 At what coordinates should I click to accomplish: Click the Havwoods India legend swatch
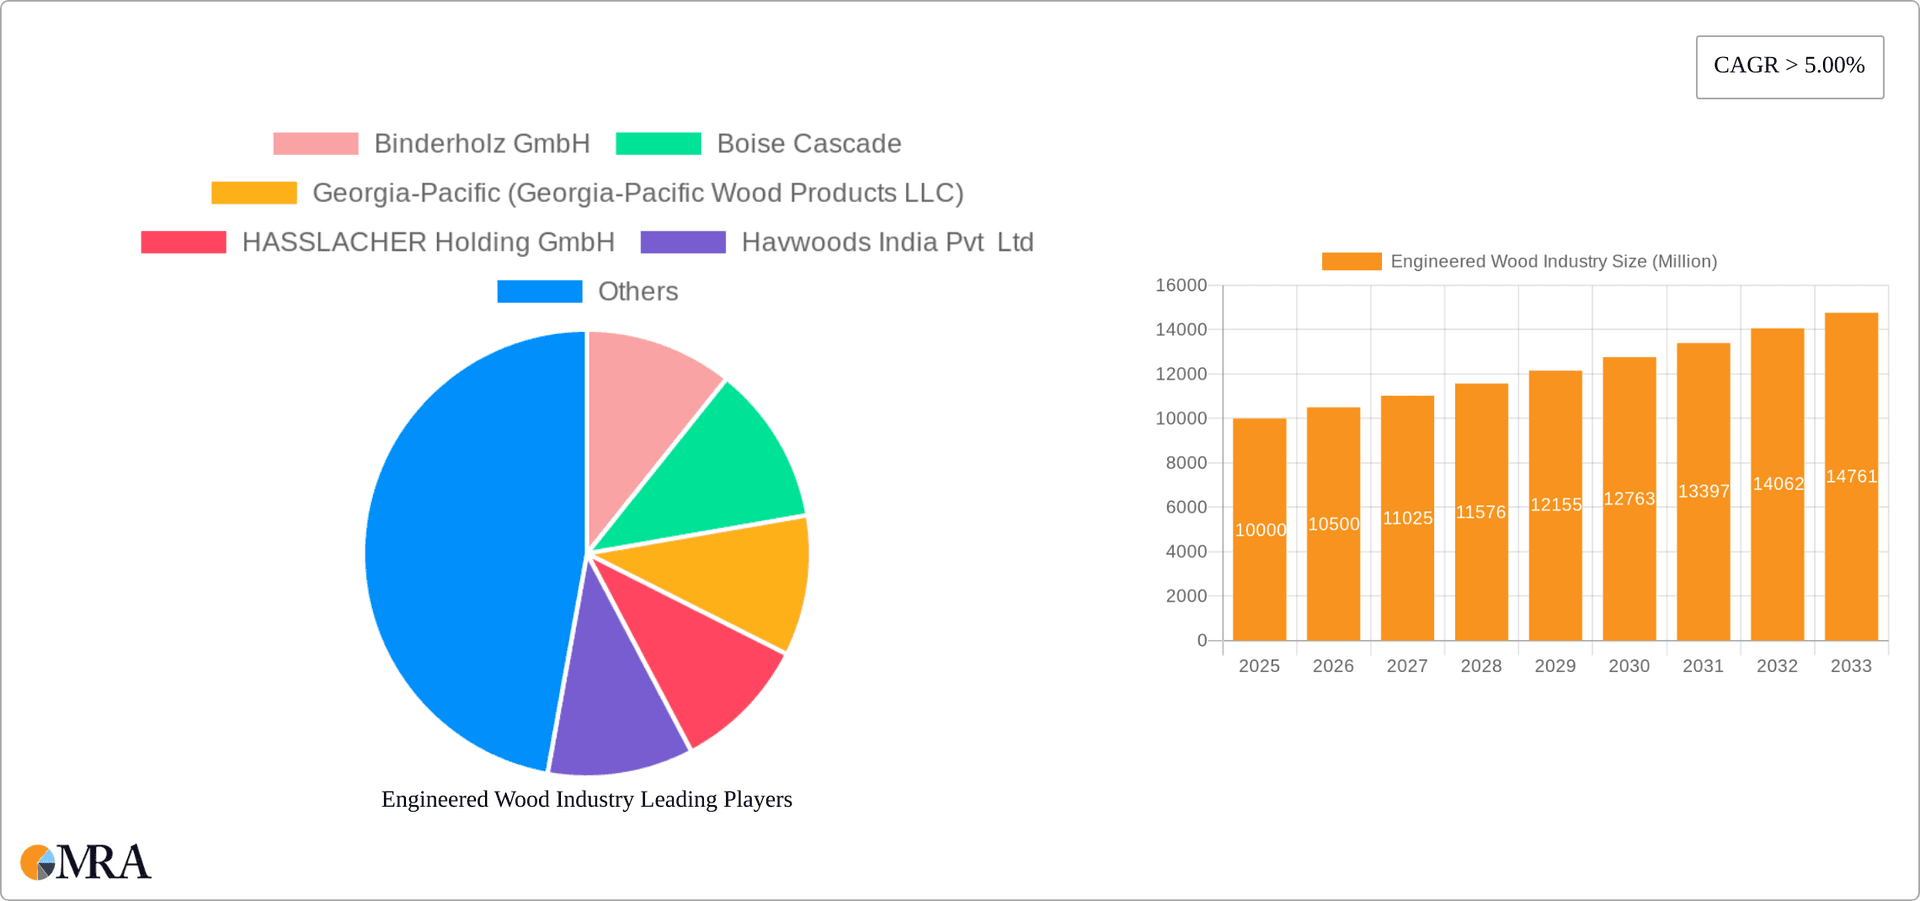[684, 241]
